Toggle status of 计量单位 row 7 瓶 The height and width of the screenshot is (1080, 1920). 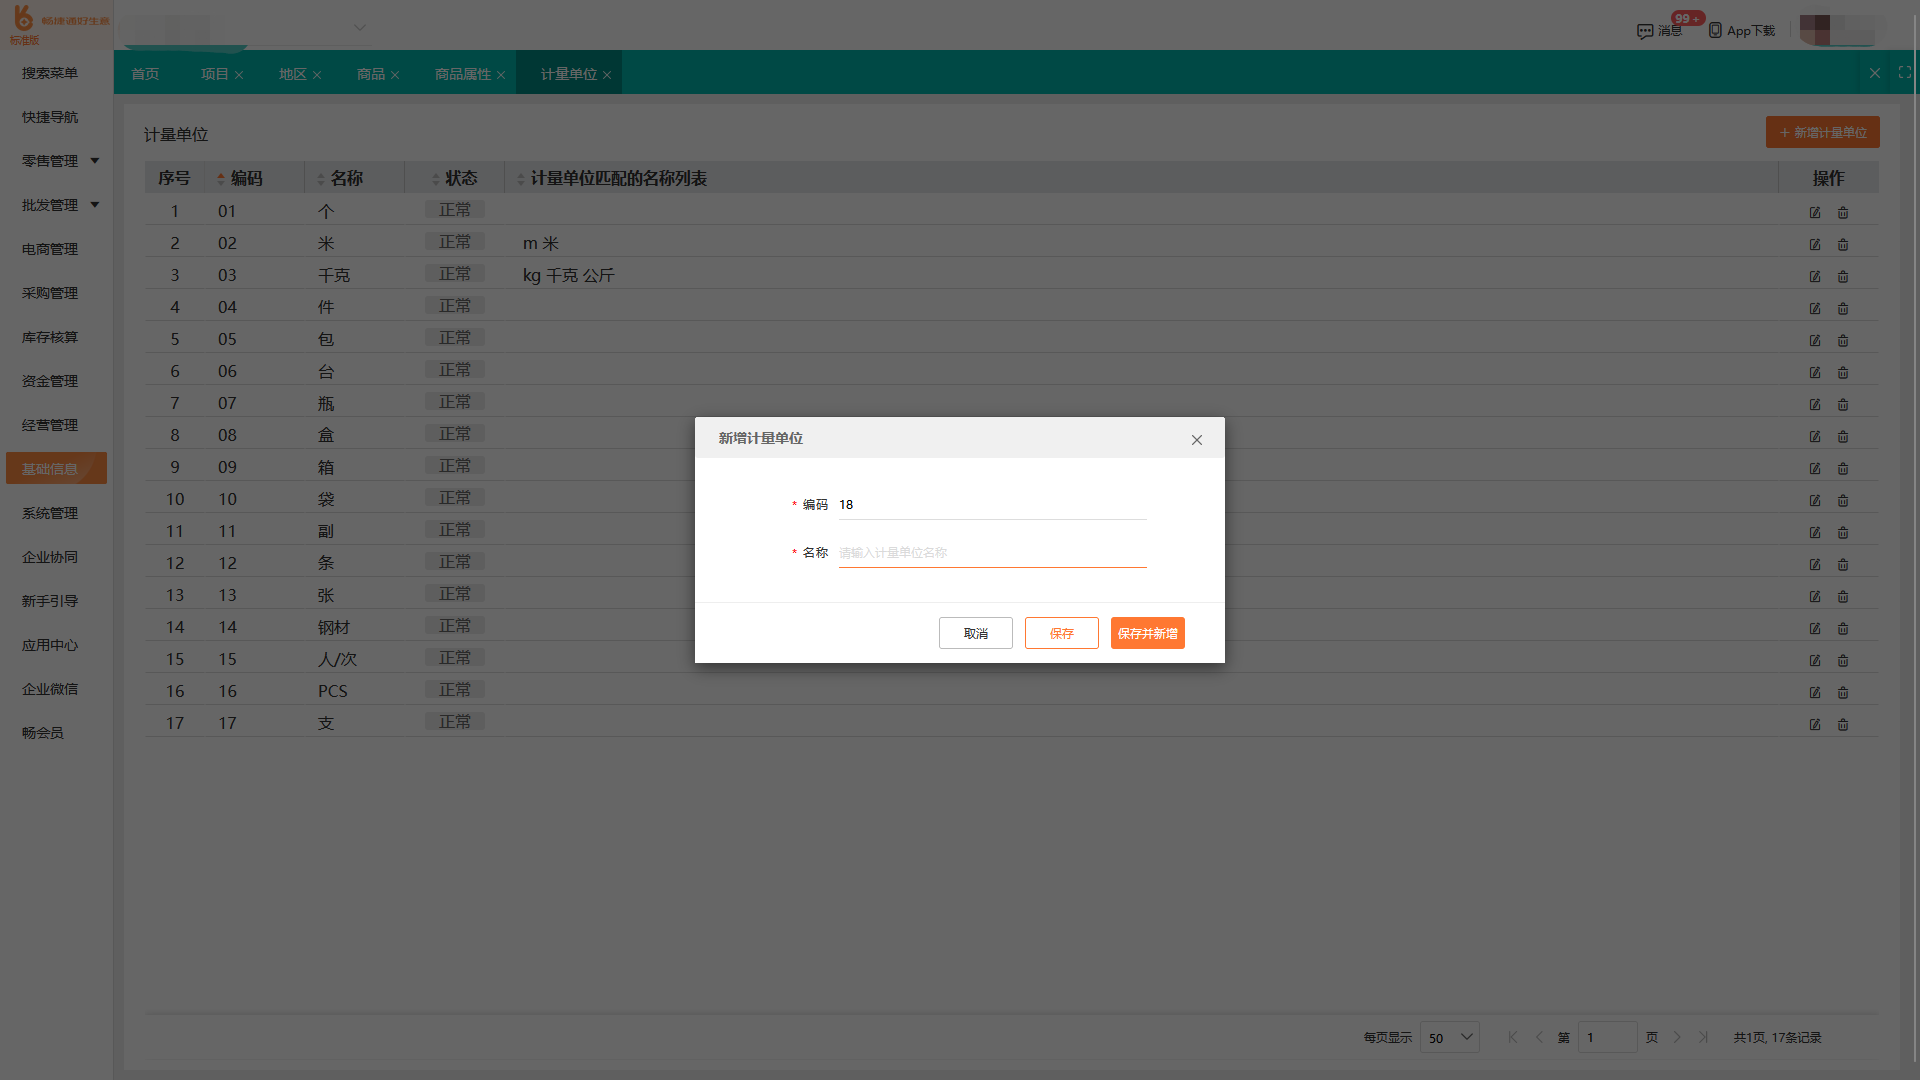(456, 402)
